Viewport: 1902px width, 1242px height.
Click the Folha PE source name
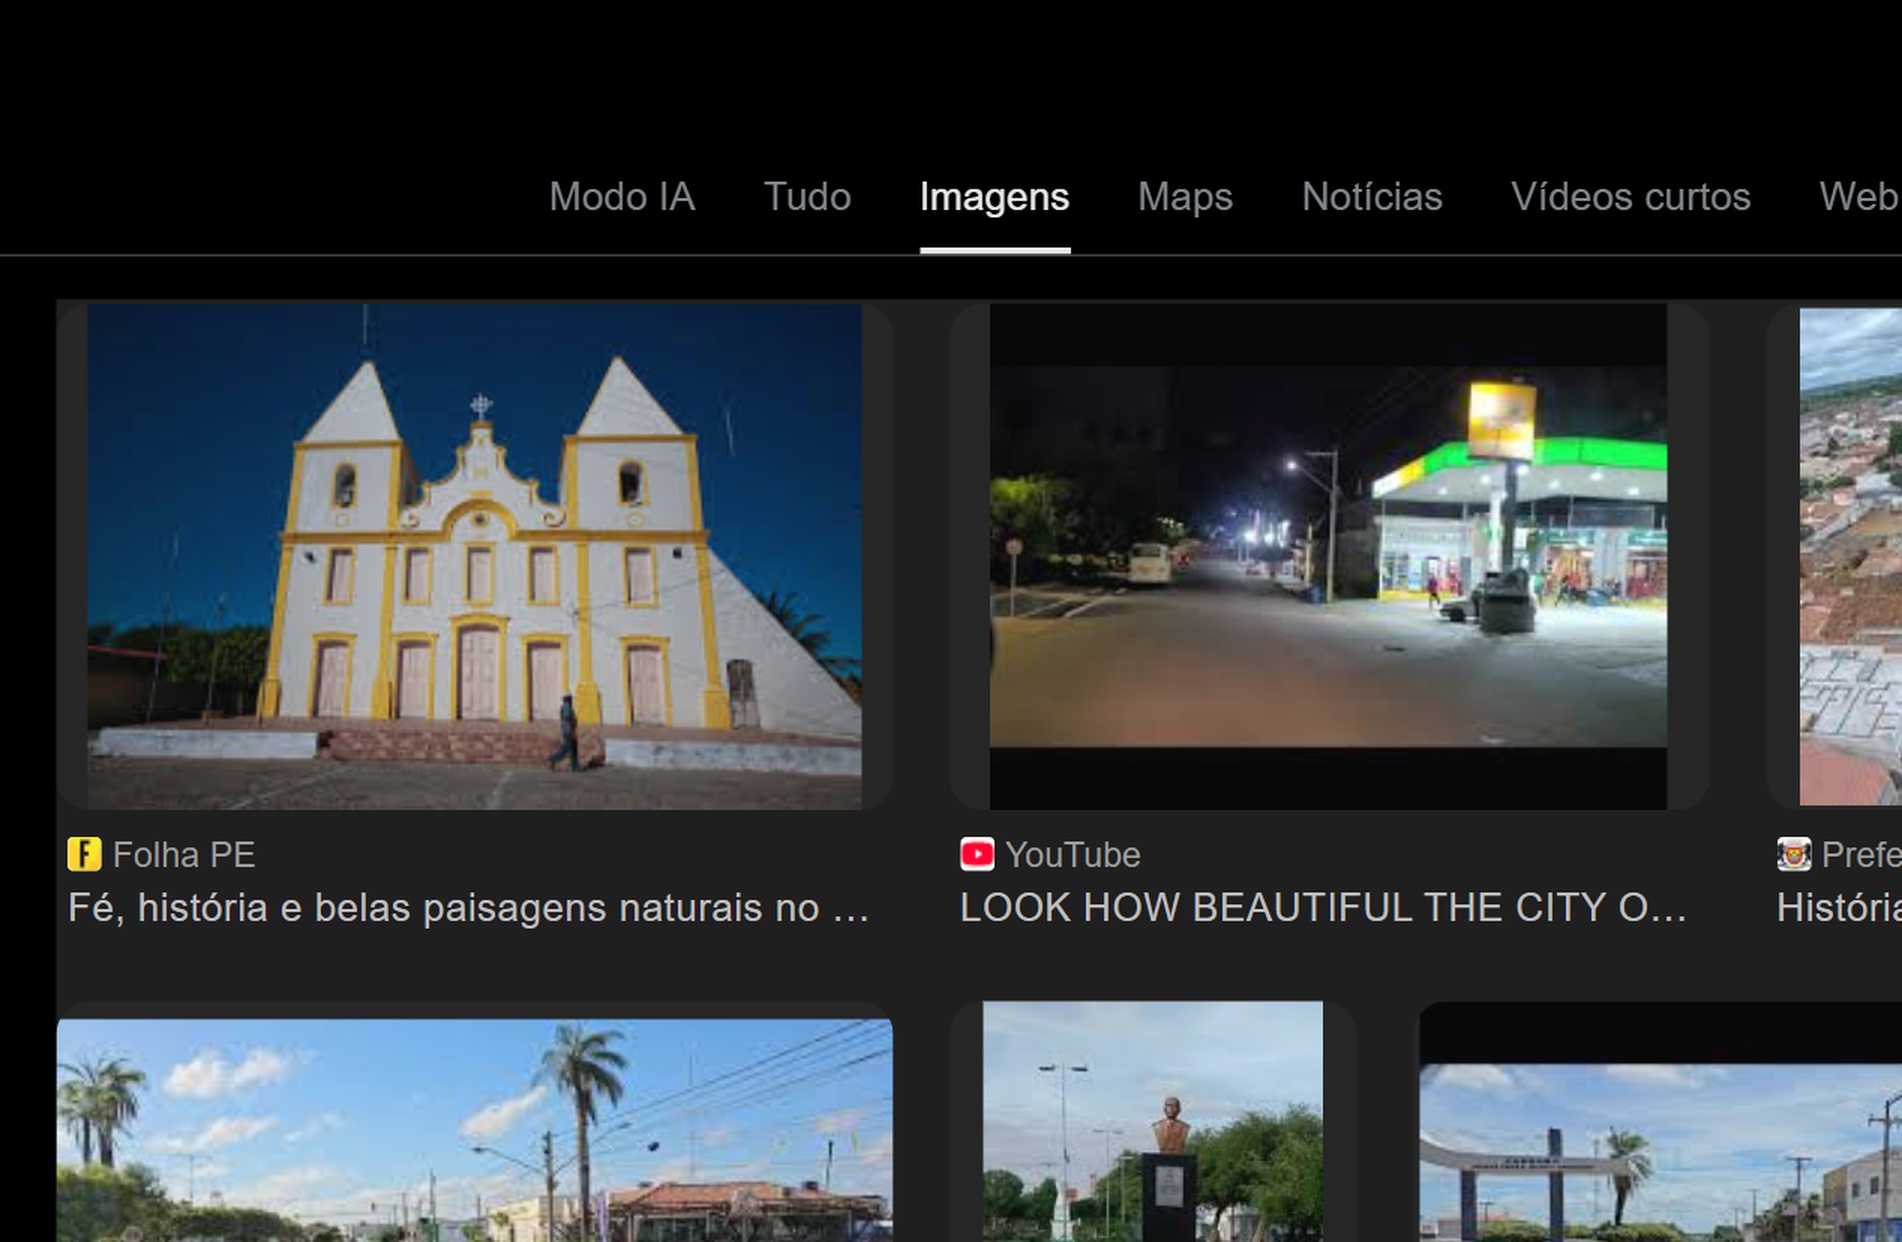coord(184,855)
